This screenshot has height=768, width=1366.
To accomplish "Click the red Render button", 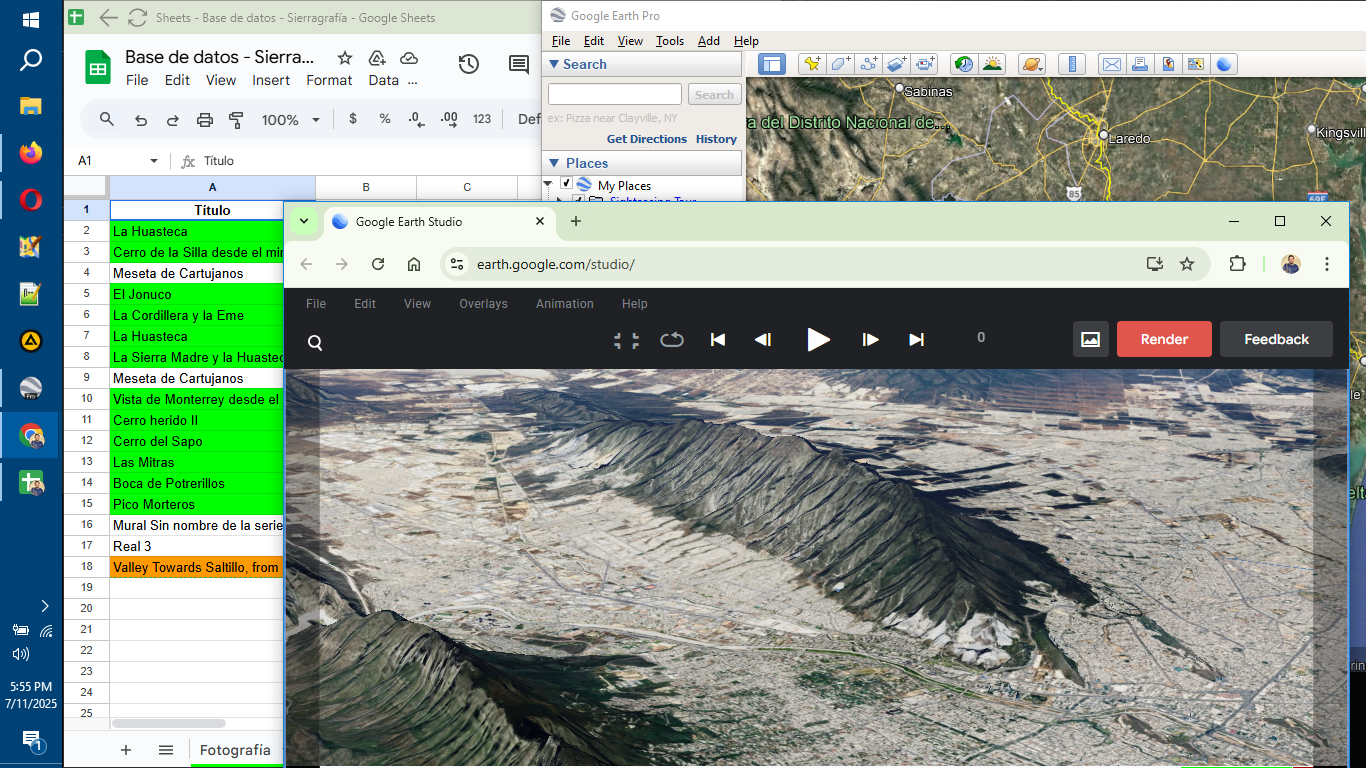I will click(x=1164, y=339).
